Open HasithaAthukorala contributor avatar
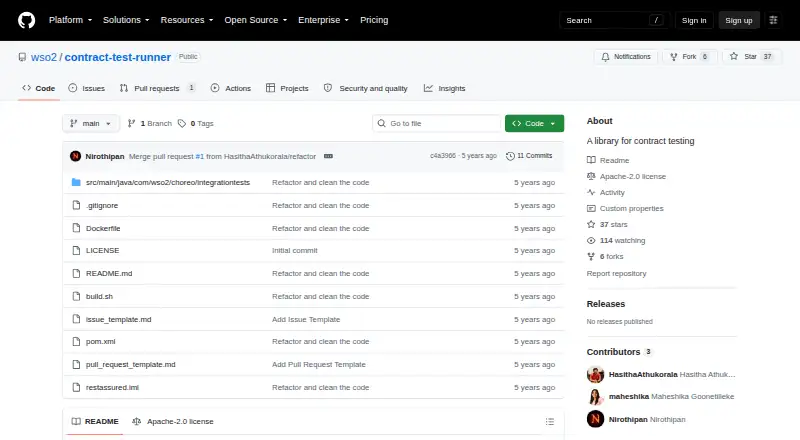 595,375
